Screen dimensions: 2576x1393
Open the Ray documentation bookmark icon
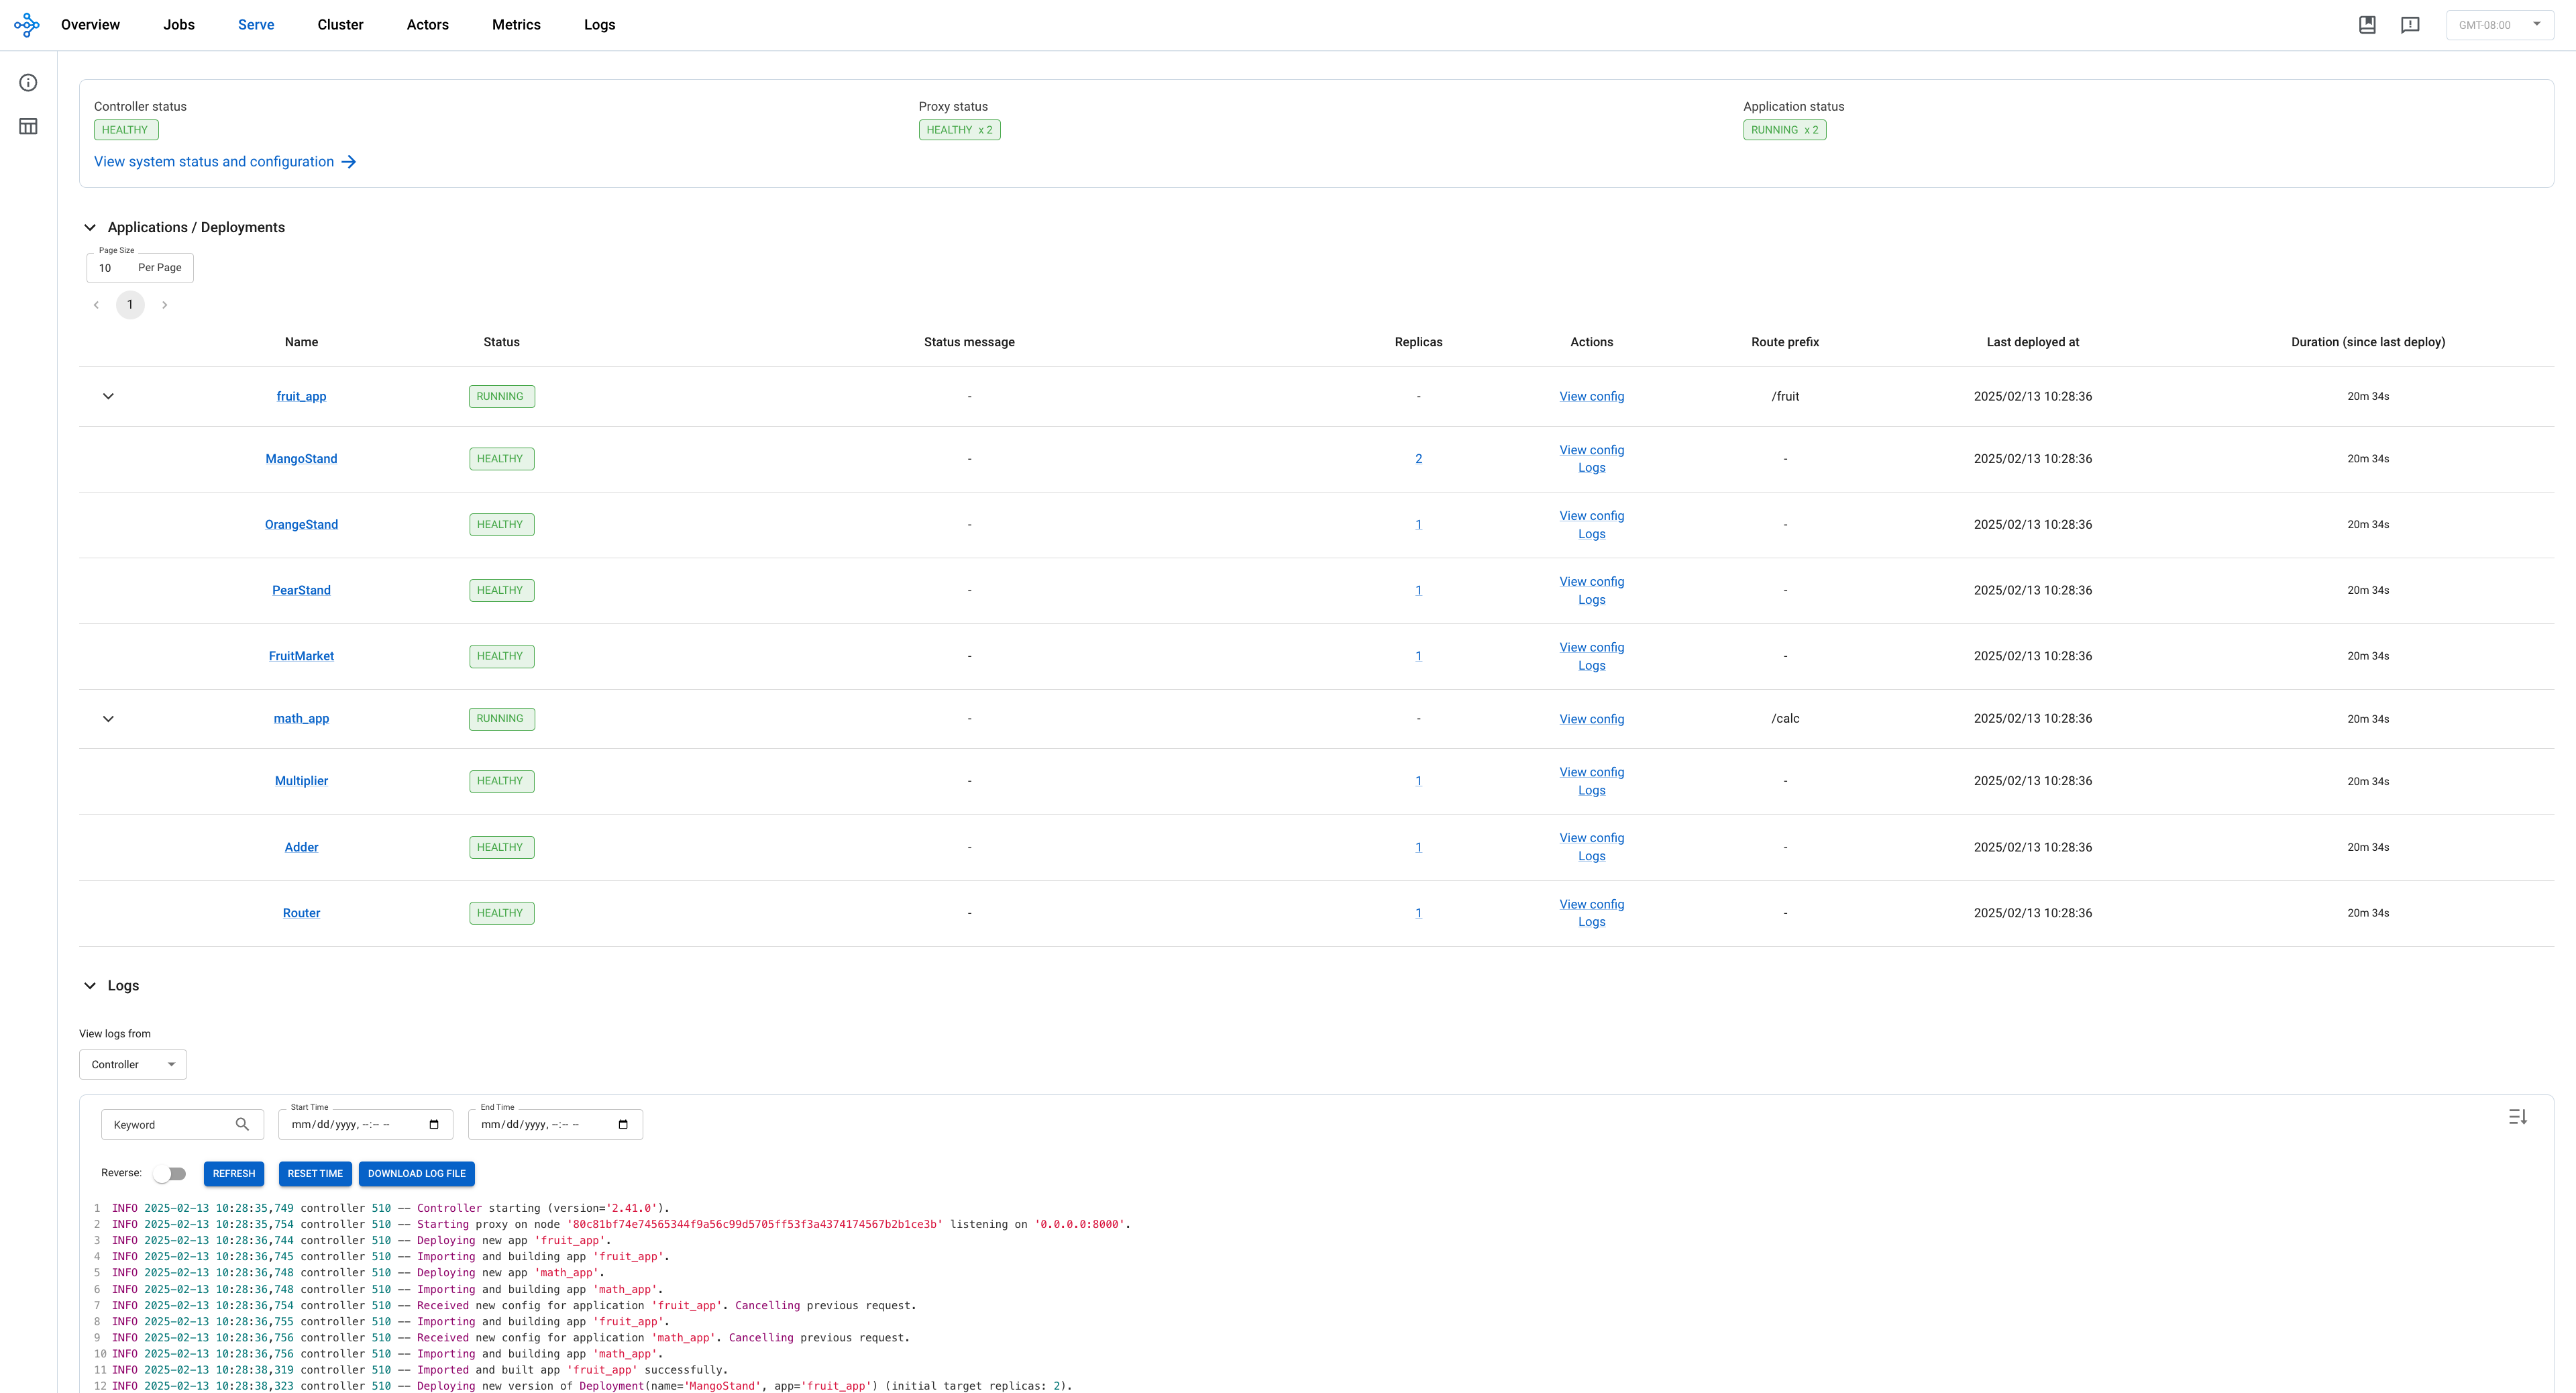pos(2367,24)
